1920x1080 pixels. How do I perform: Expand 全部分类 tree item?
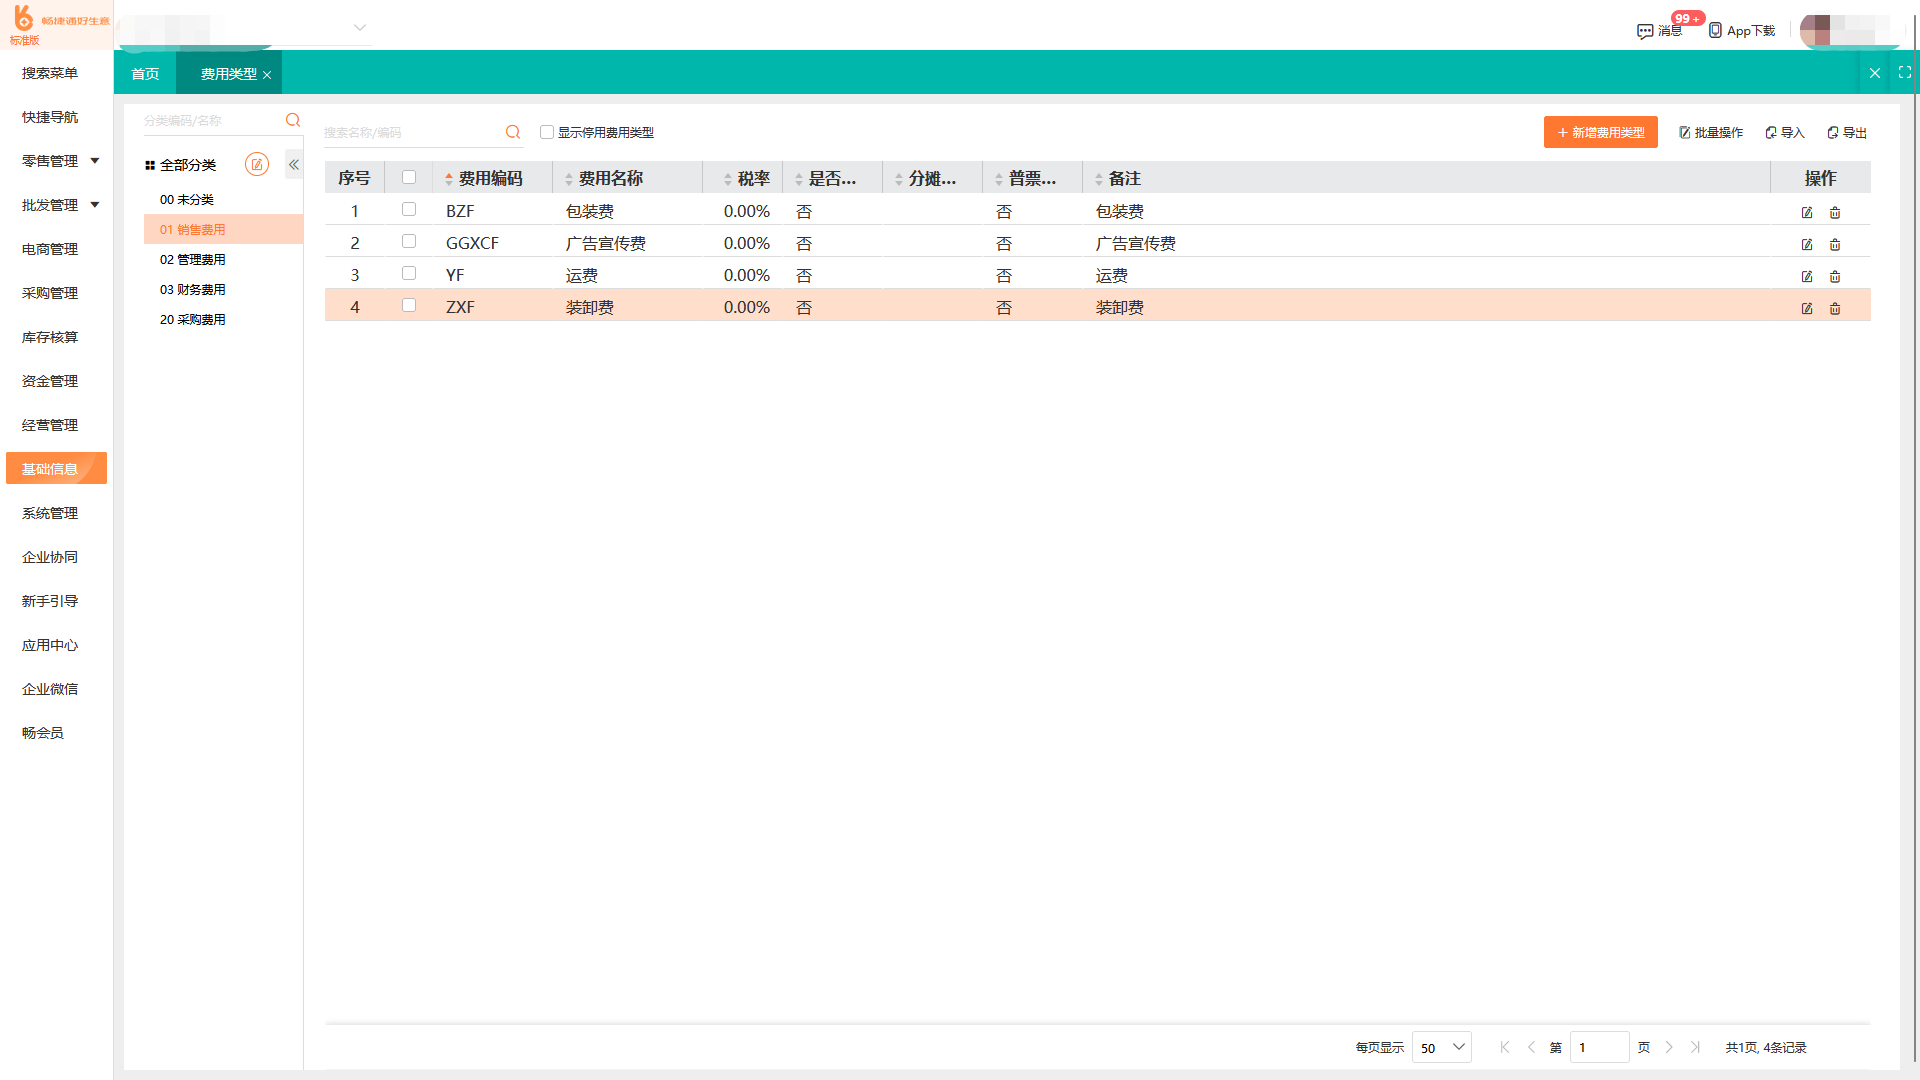(149, 164)
